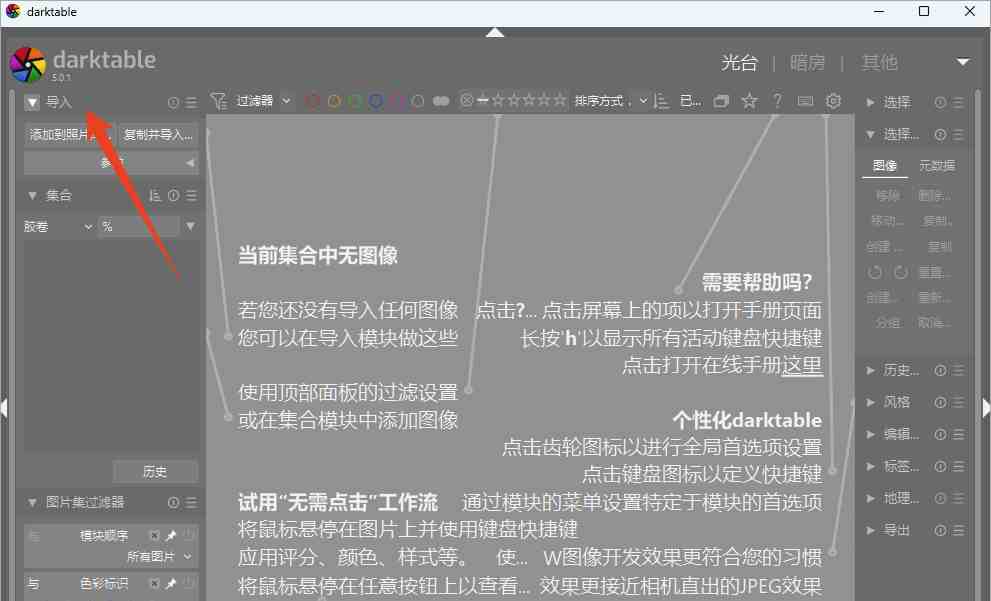Click the keyboard shortcuts icon
This screenshot has width=991, height=601.
(x=806, y=101)
